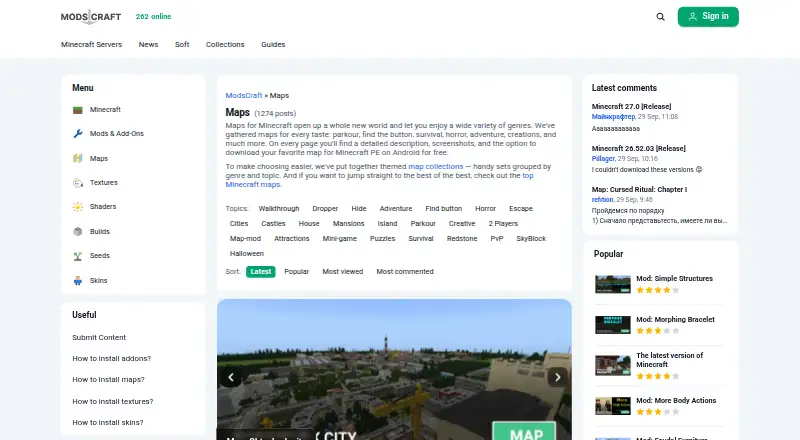Open How to install addons? guide
The width and height of the screenshot is (800, 440).
112,358
